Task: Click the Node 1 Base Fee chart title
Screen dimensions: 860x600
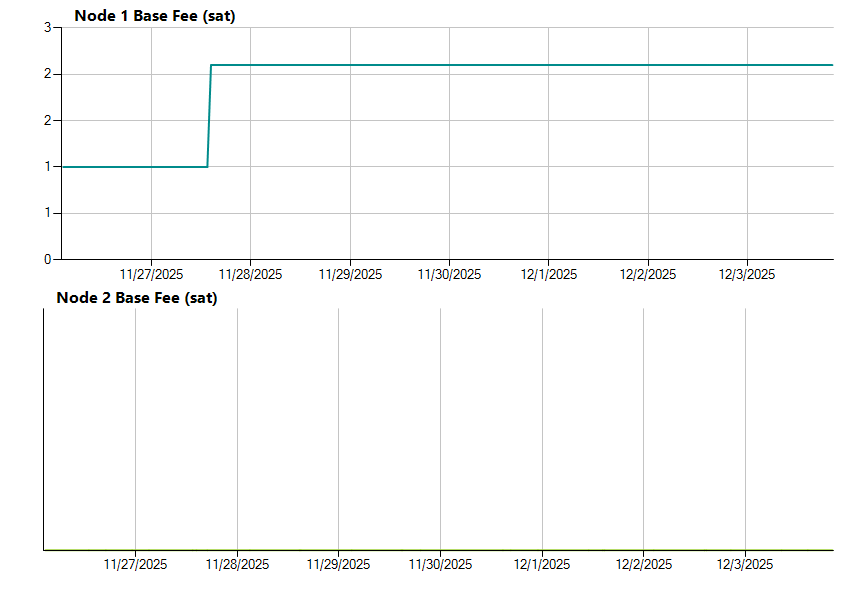Action: pyautogui.click(x=155, y=15)
